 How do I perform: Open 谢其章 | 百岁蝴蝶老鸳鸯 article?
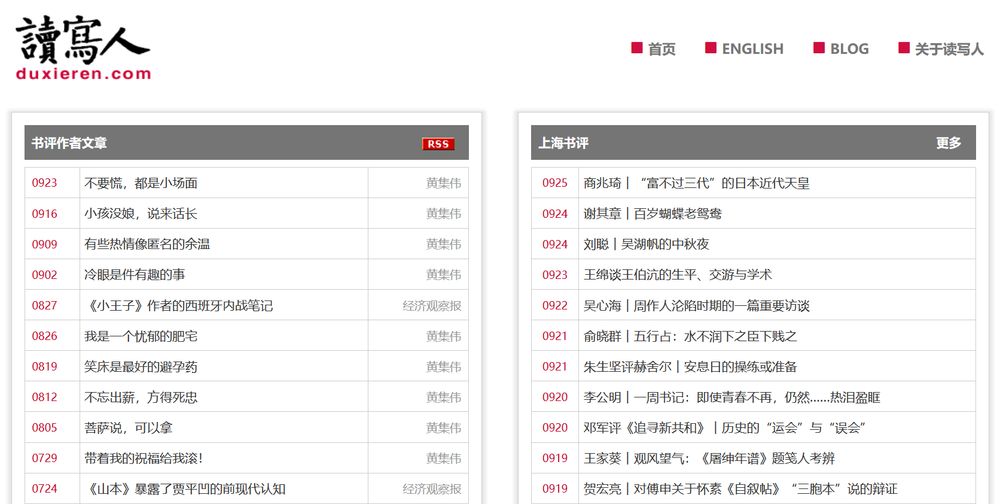click(x=652, y=214)
